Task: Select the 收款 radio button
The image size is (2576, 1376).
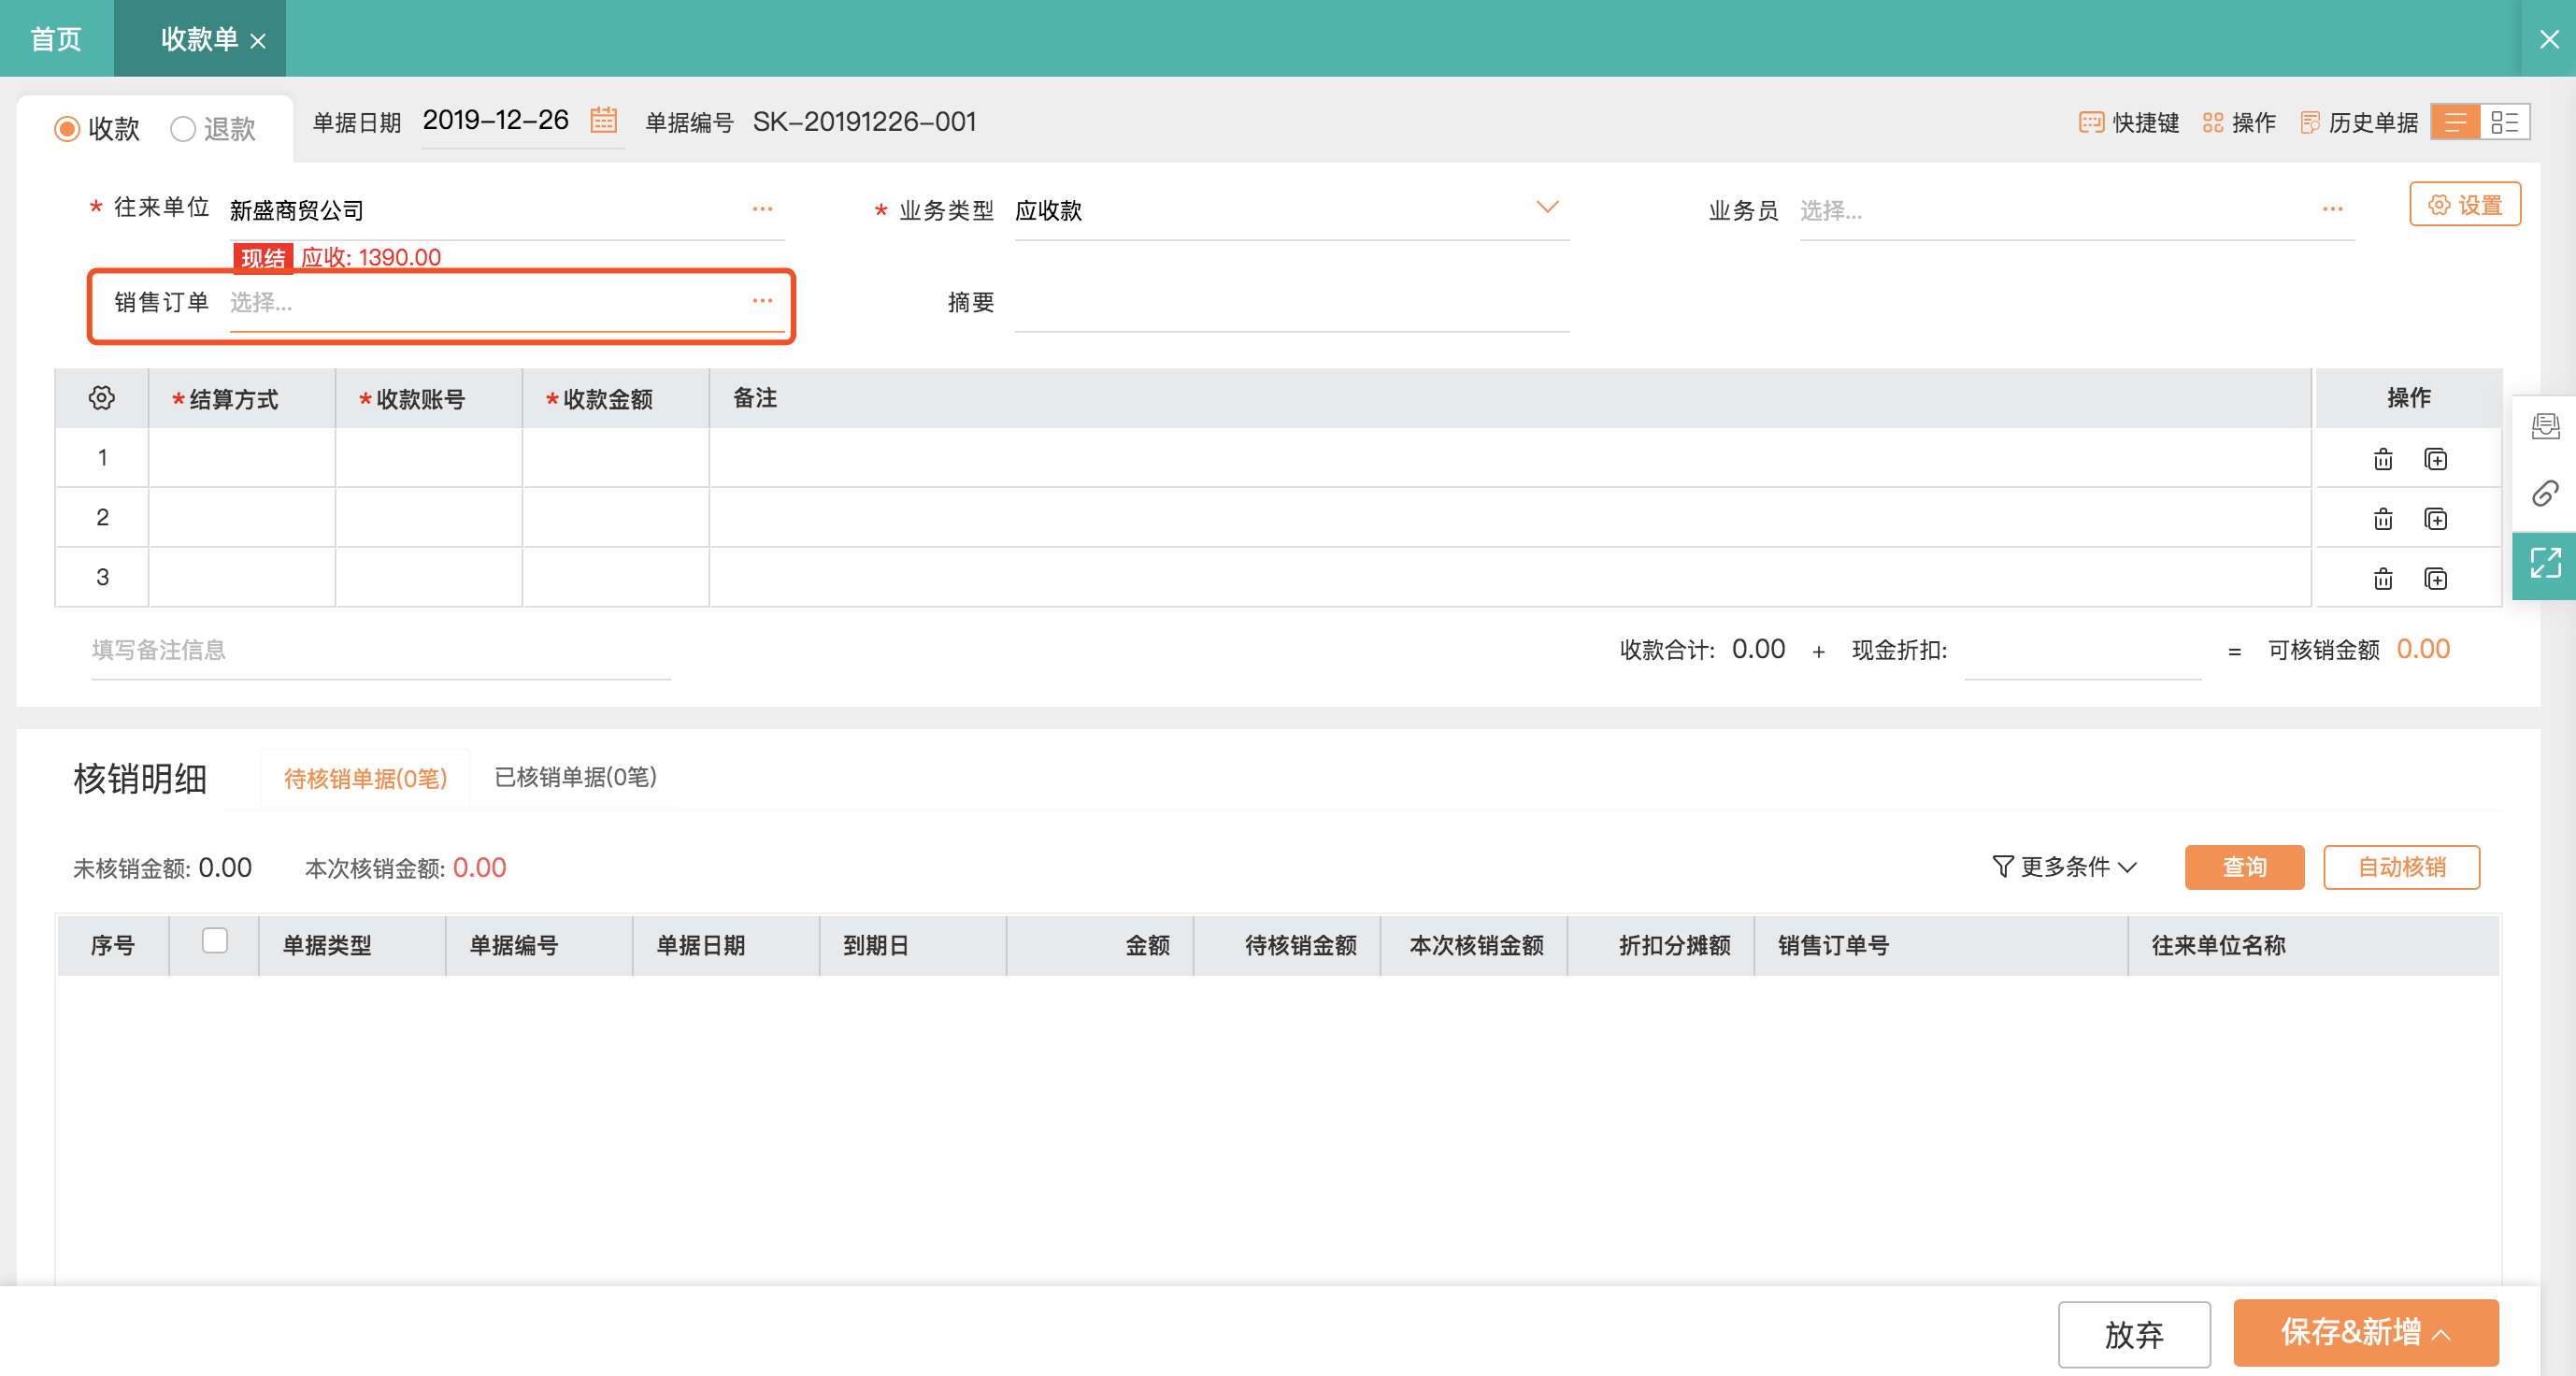Action: pyautogui.click(x=70, y=124)
